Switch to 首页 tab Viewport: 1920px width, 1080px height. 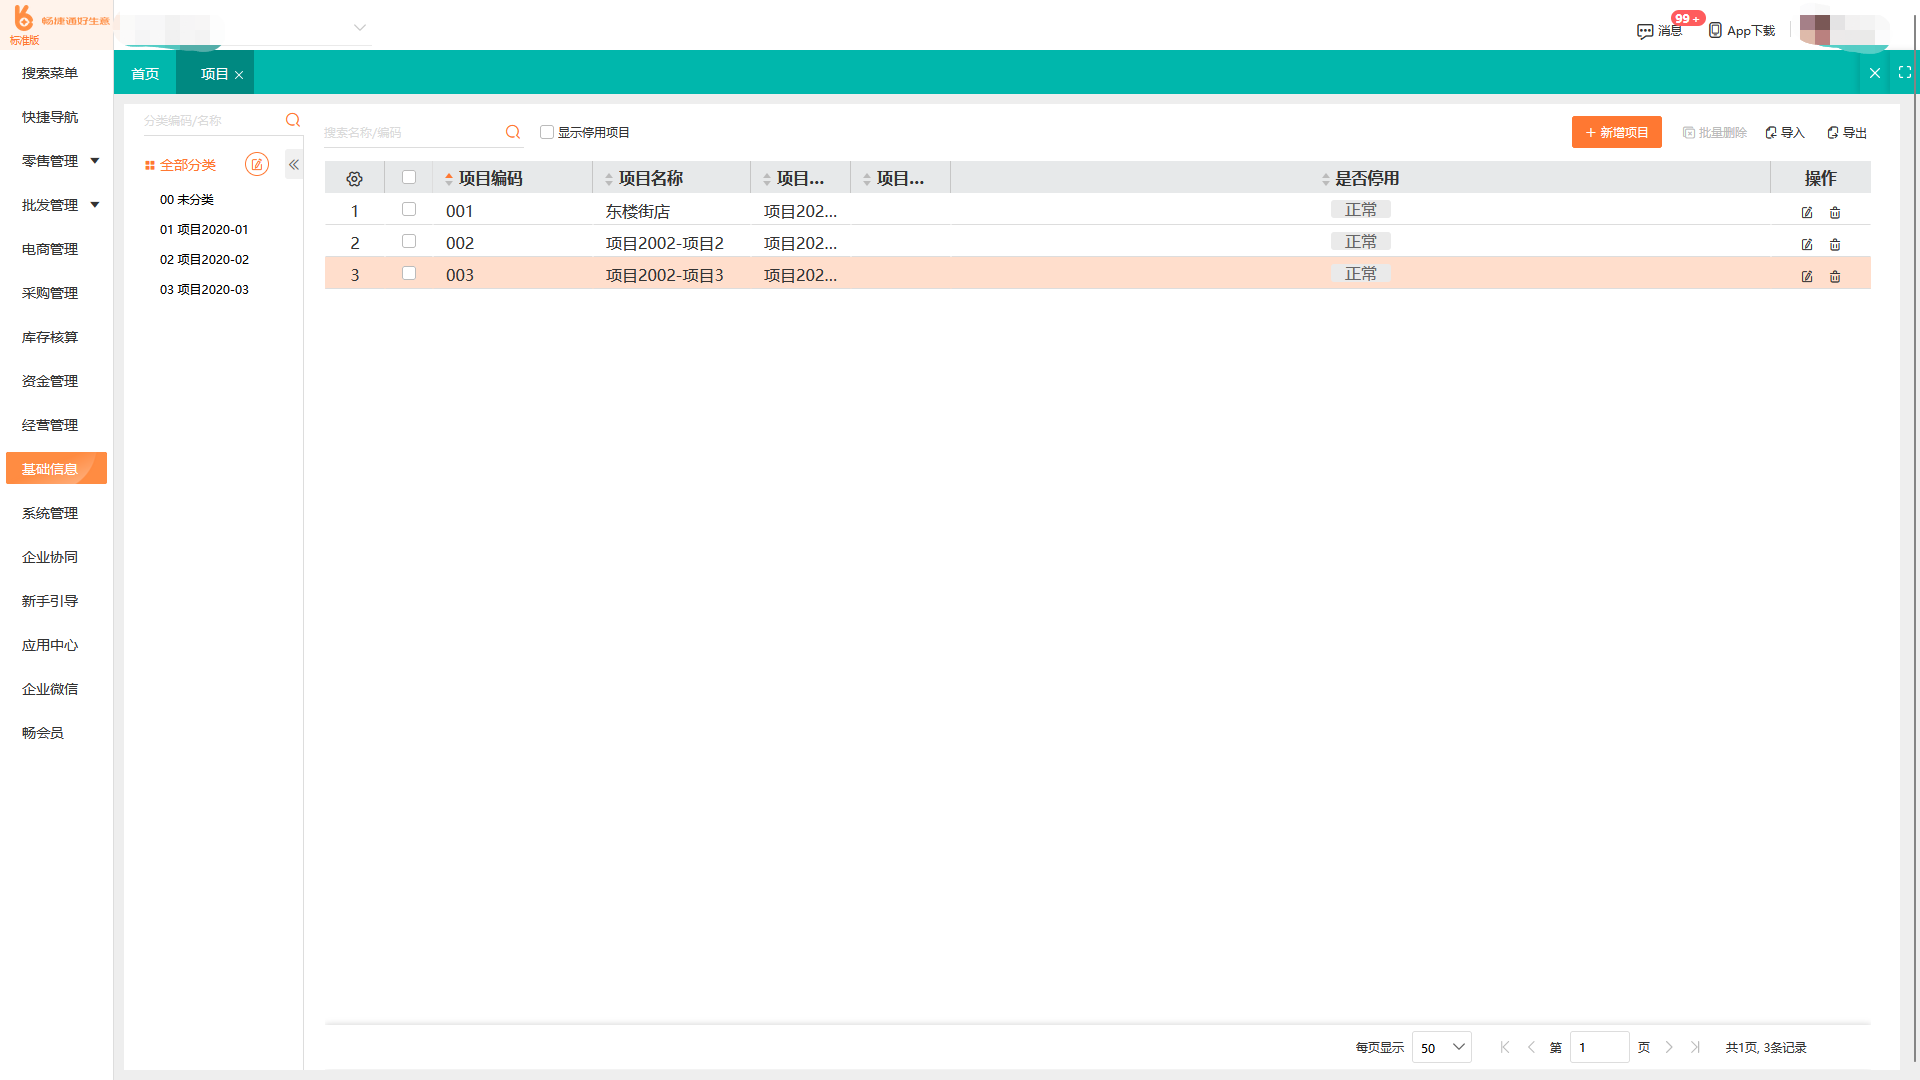coord(145,73)
